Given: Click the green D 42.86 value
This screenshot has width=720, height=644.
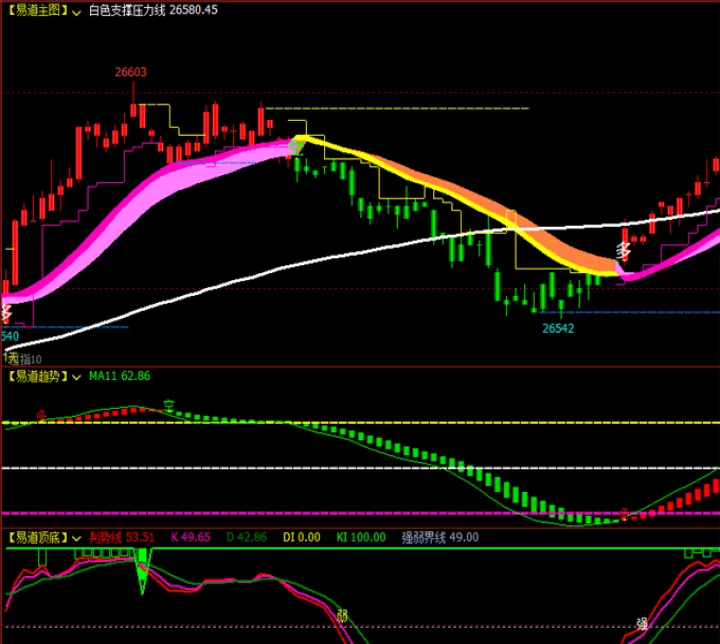Looking at the screenshot, I should click(x=246, y=538).
